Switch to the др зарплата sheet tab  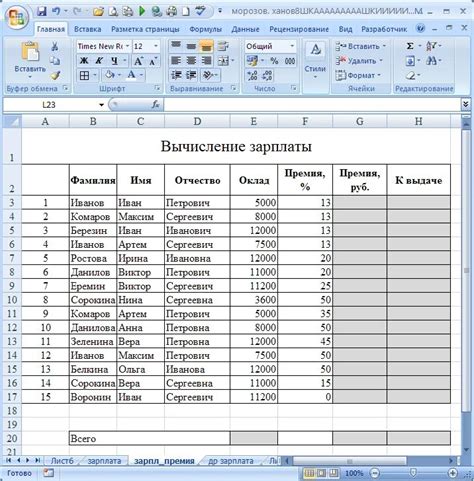tap(231, 461)
